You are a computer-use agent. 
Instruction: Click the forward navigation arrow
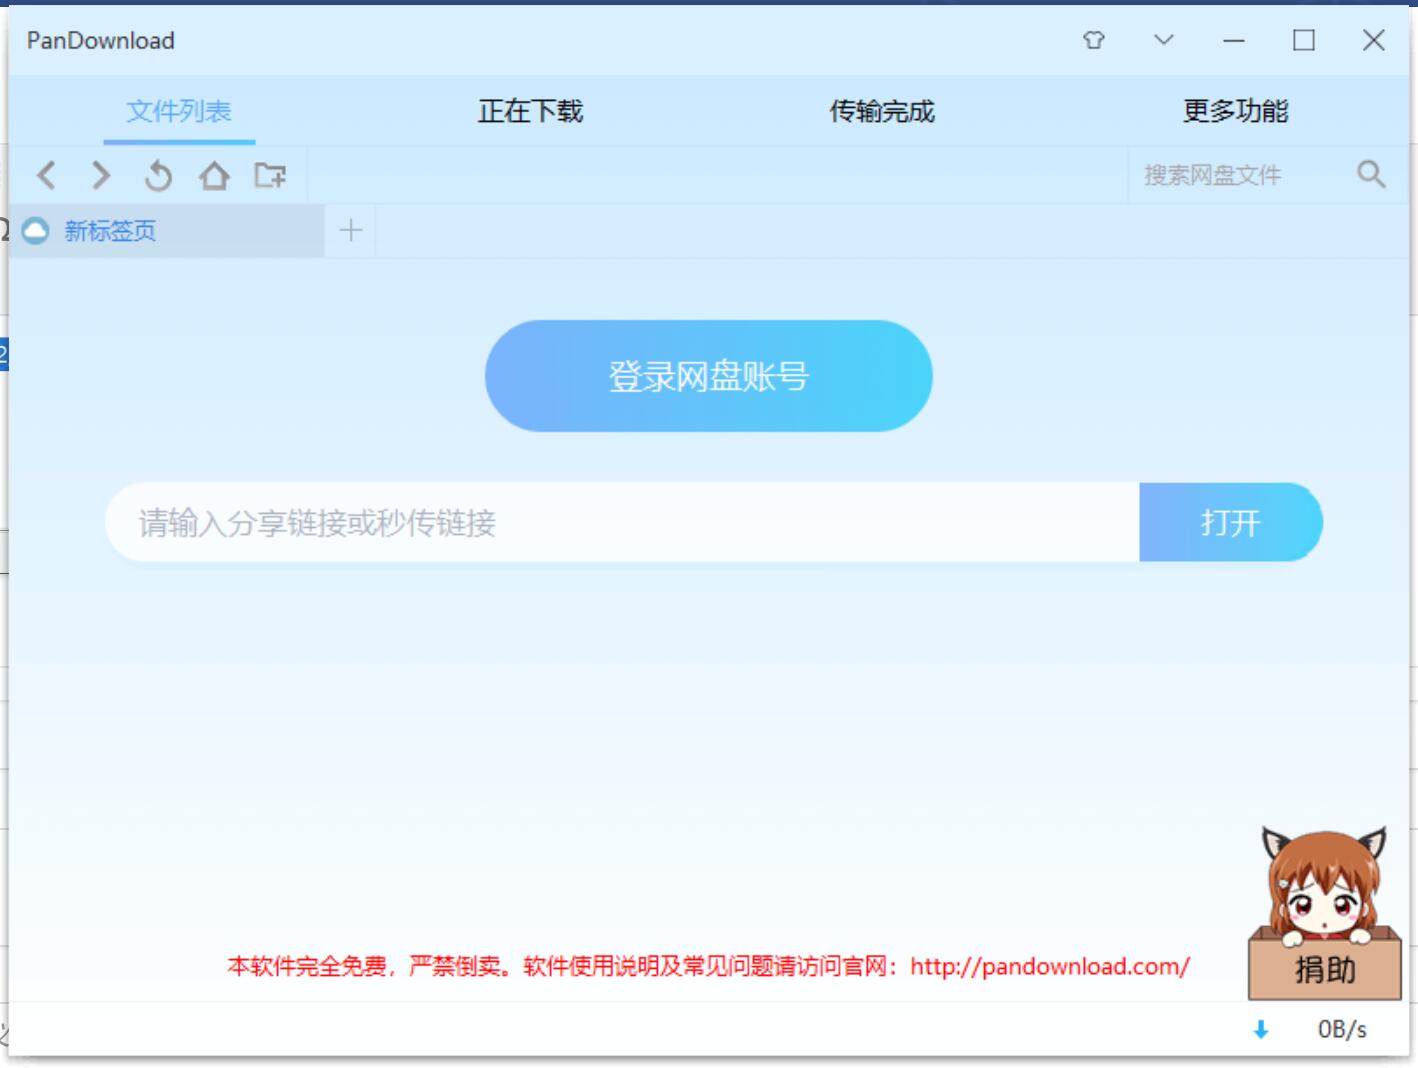(101, 176)
